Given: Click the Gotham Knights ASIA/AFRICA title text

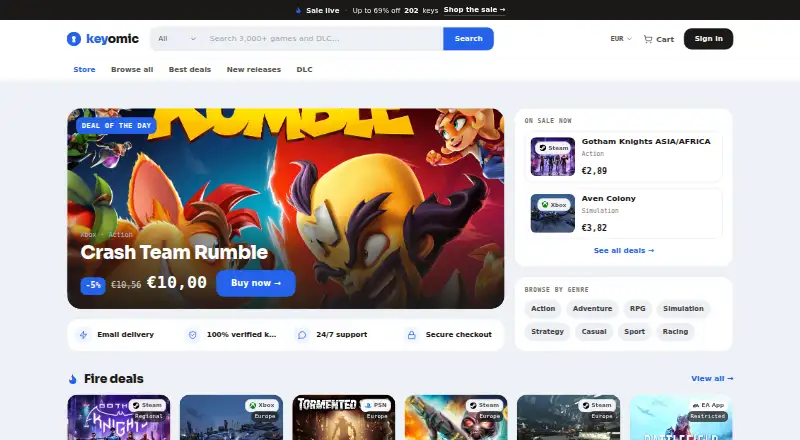Looking at the screenshot, I should coord(646,142).
